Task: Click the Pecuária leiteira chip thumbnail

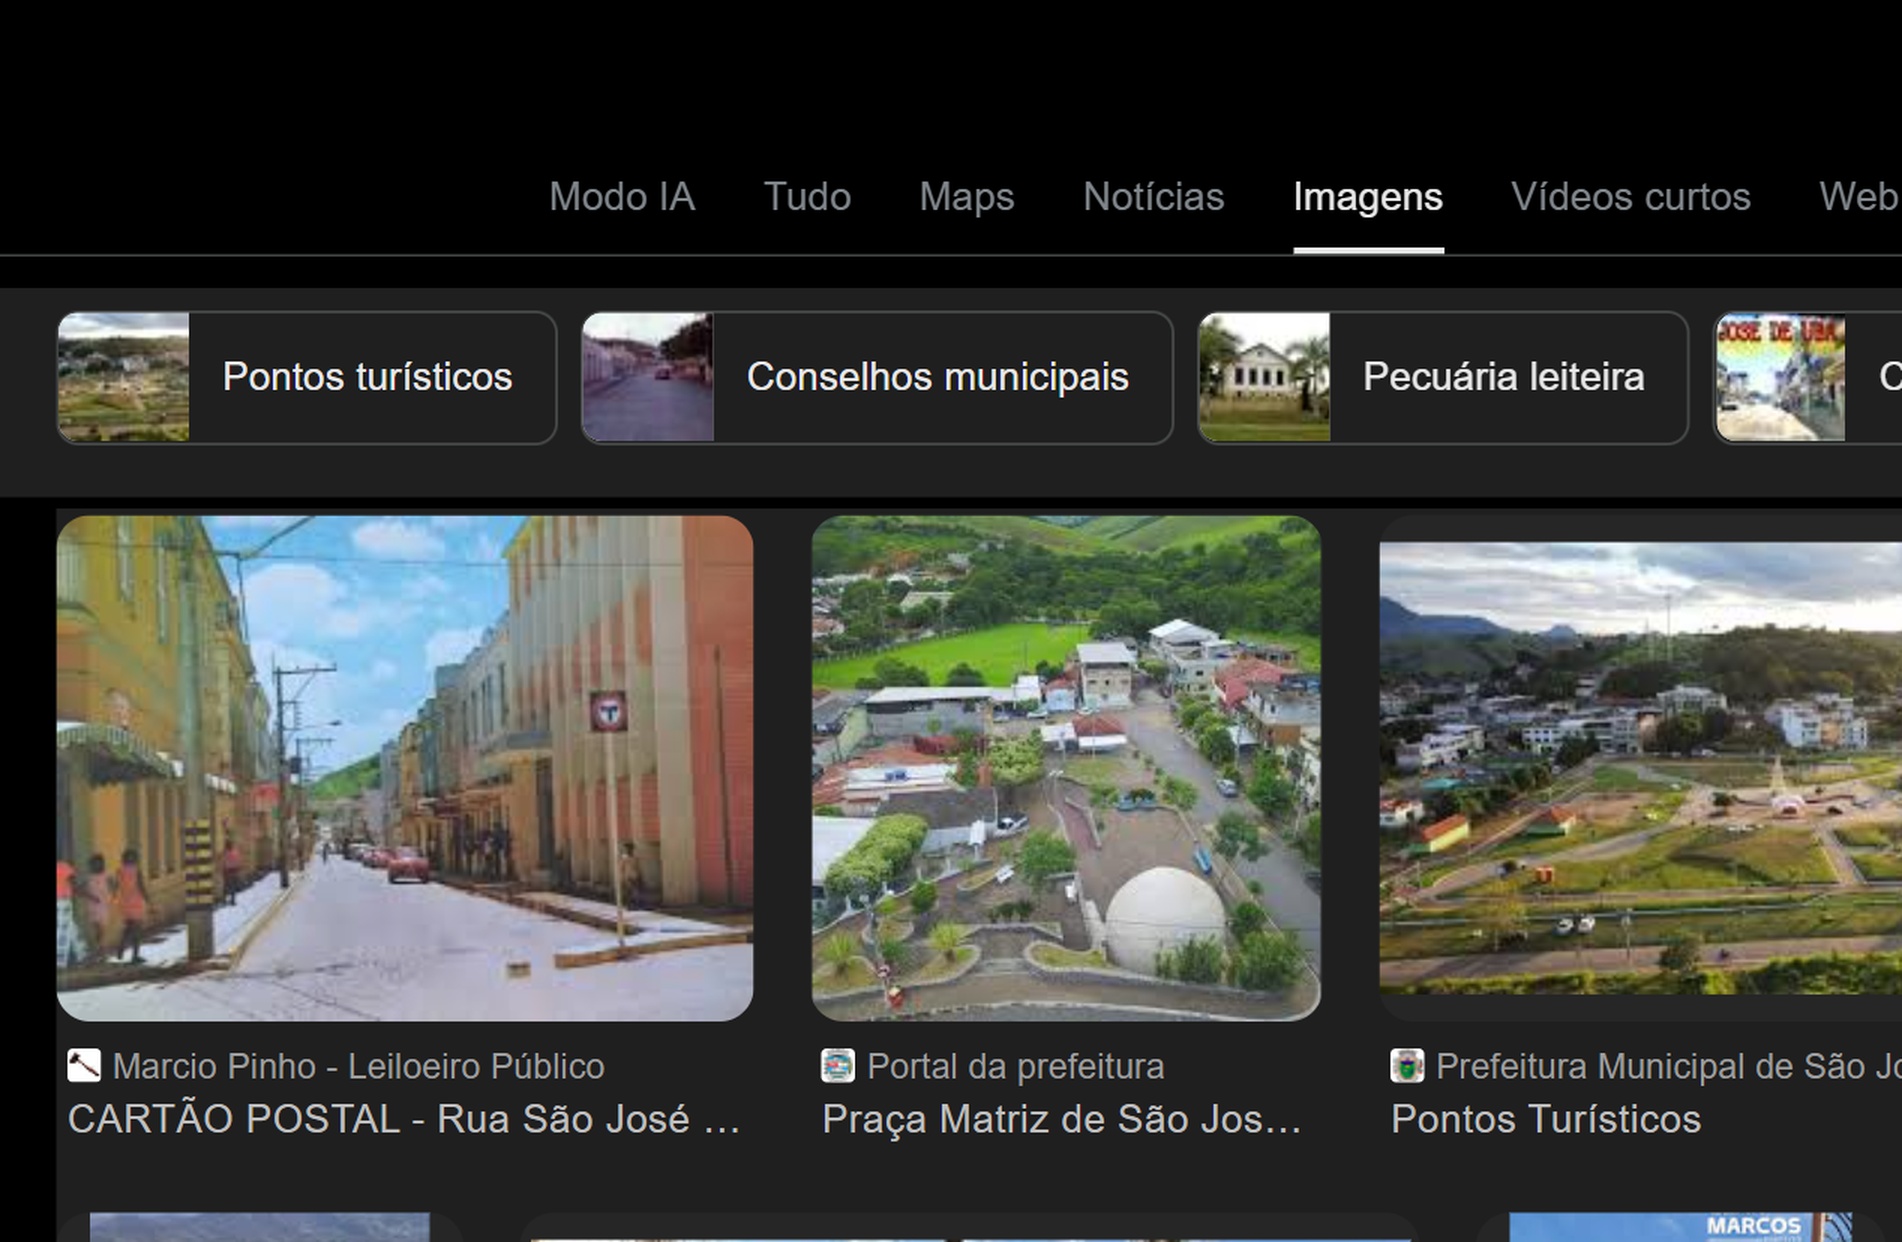Action: (x=1265, y=377)
